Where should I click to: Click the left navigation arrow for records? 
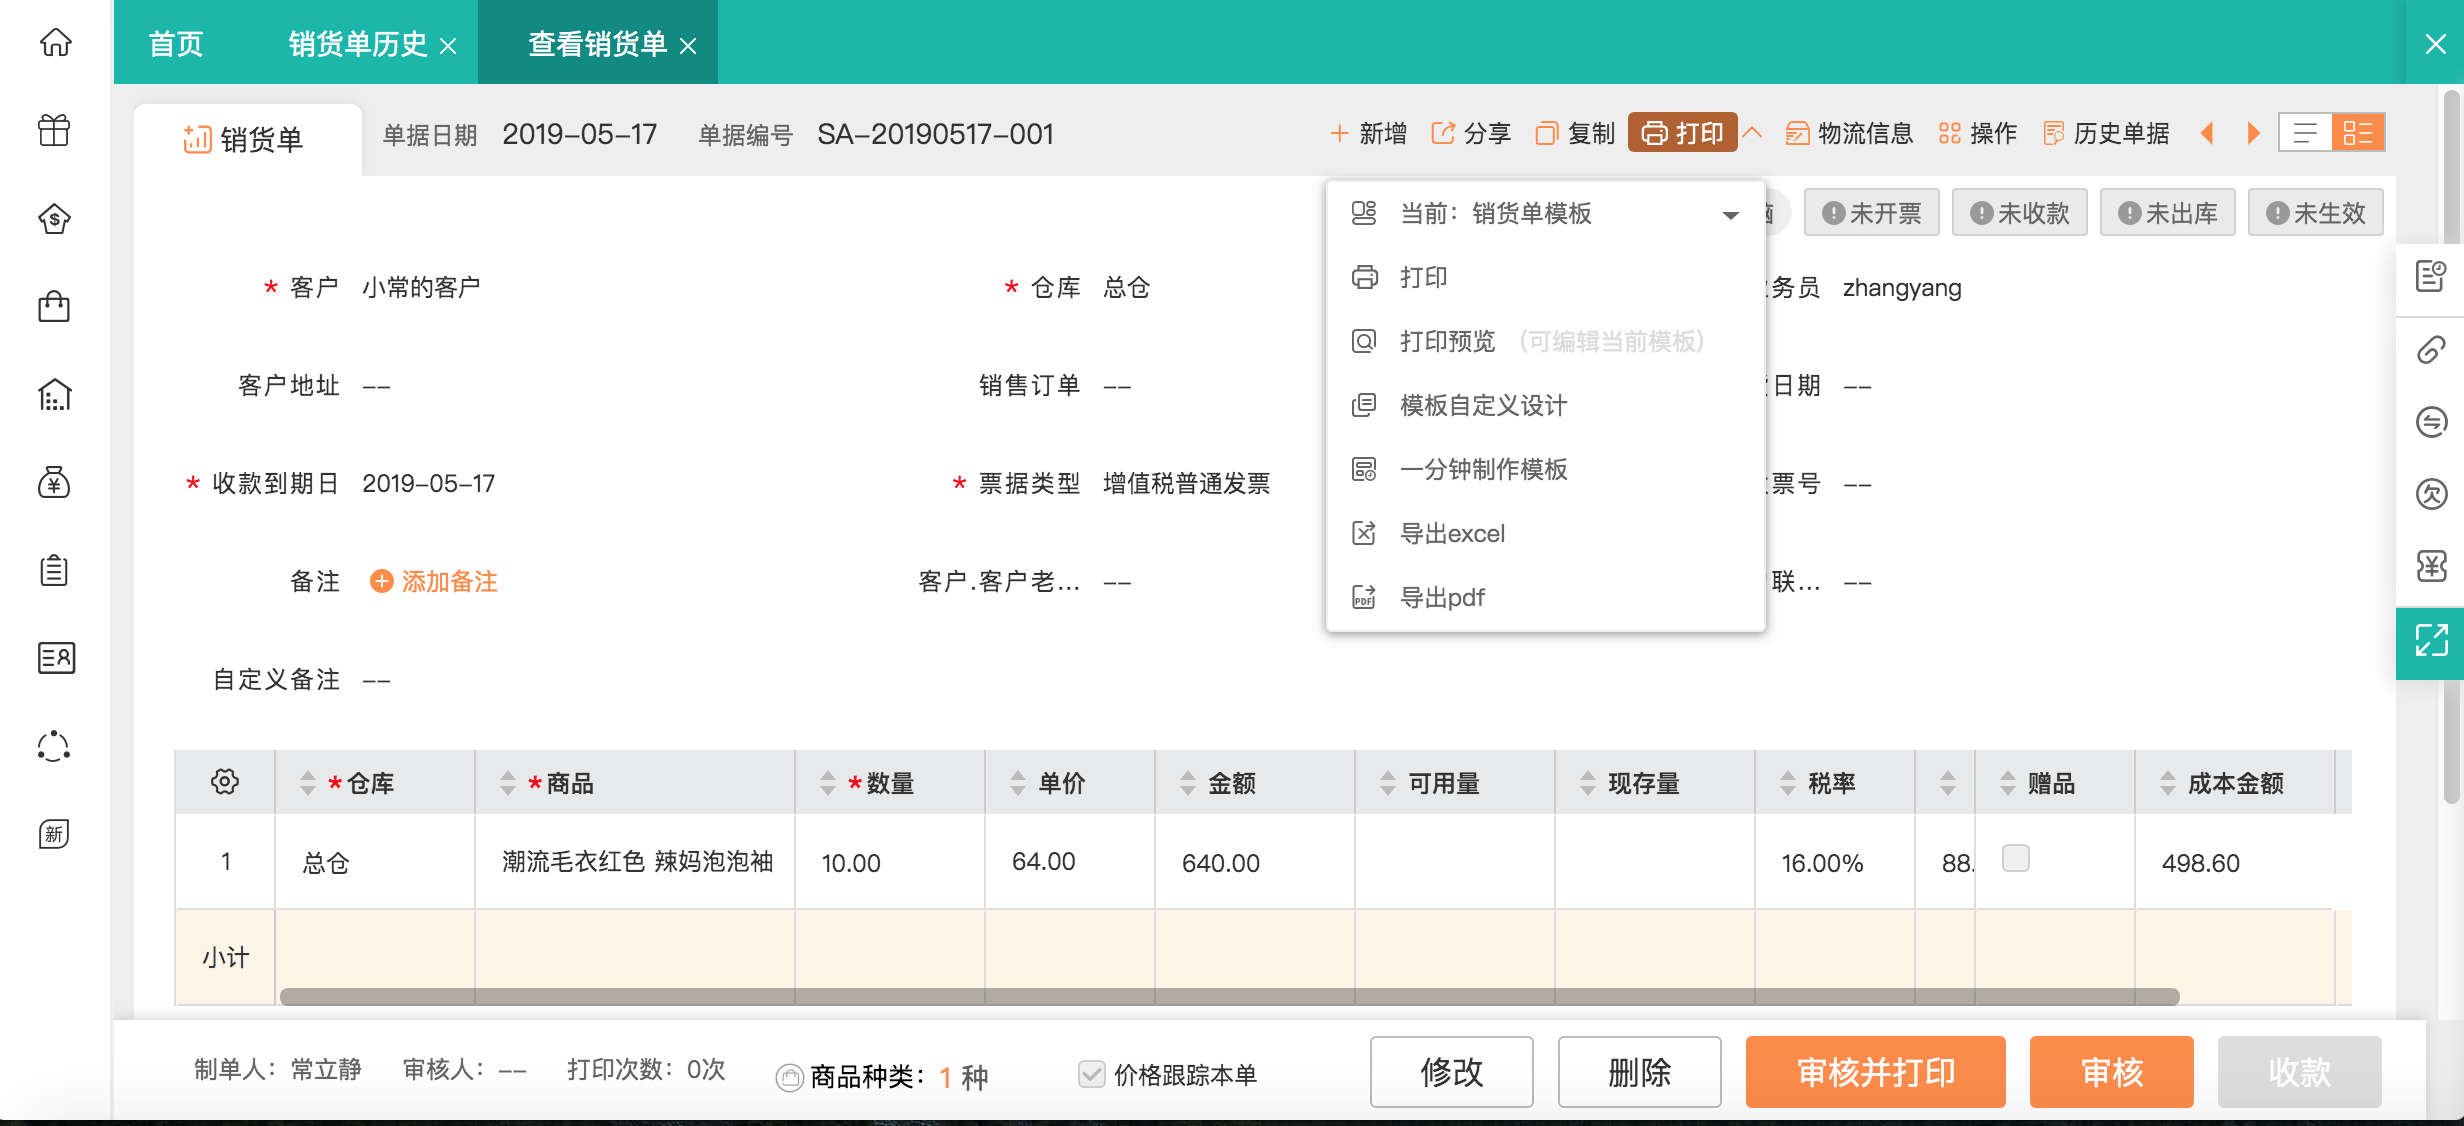[x=2208, y=132]
